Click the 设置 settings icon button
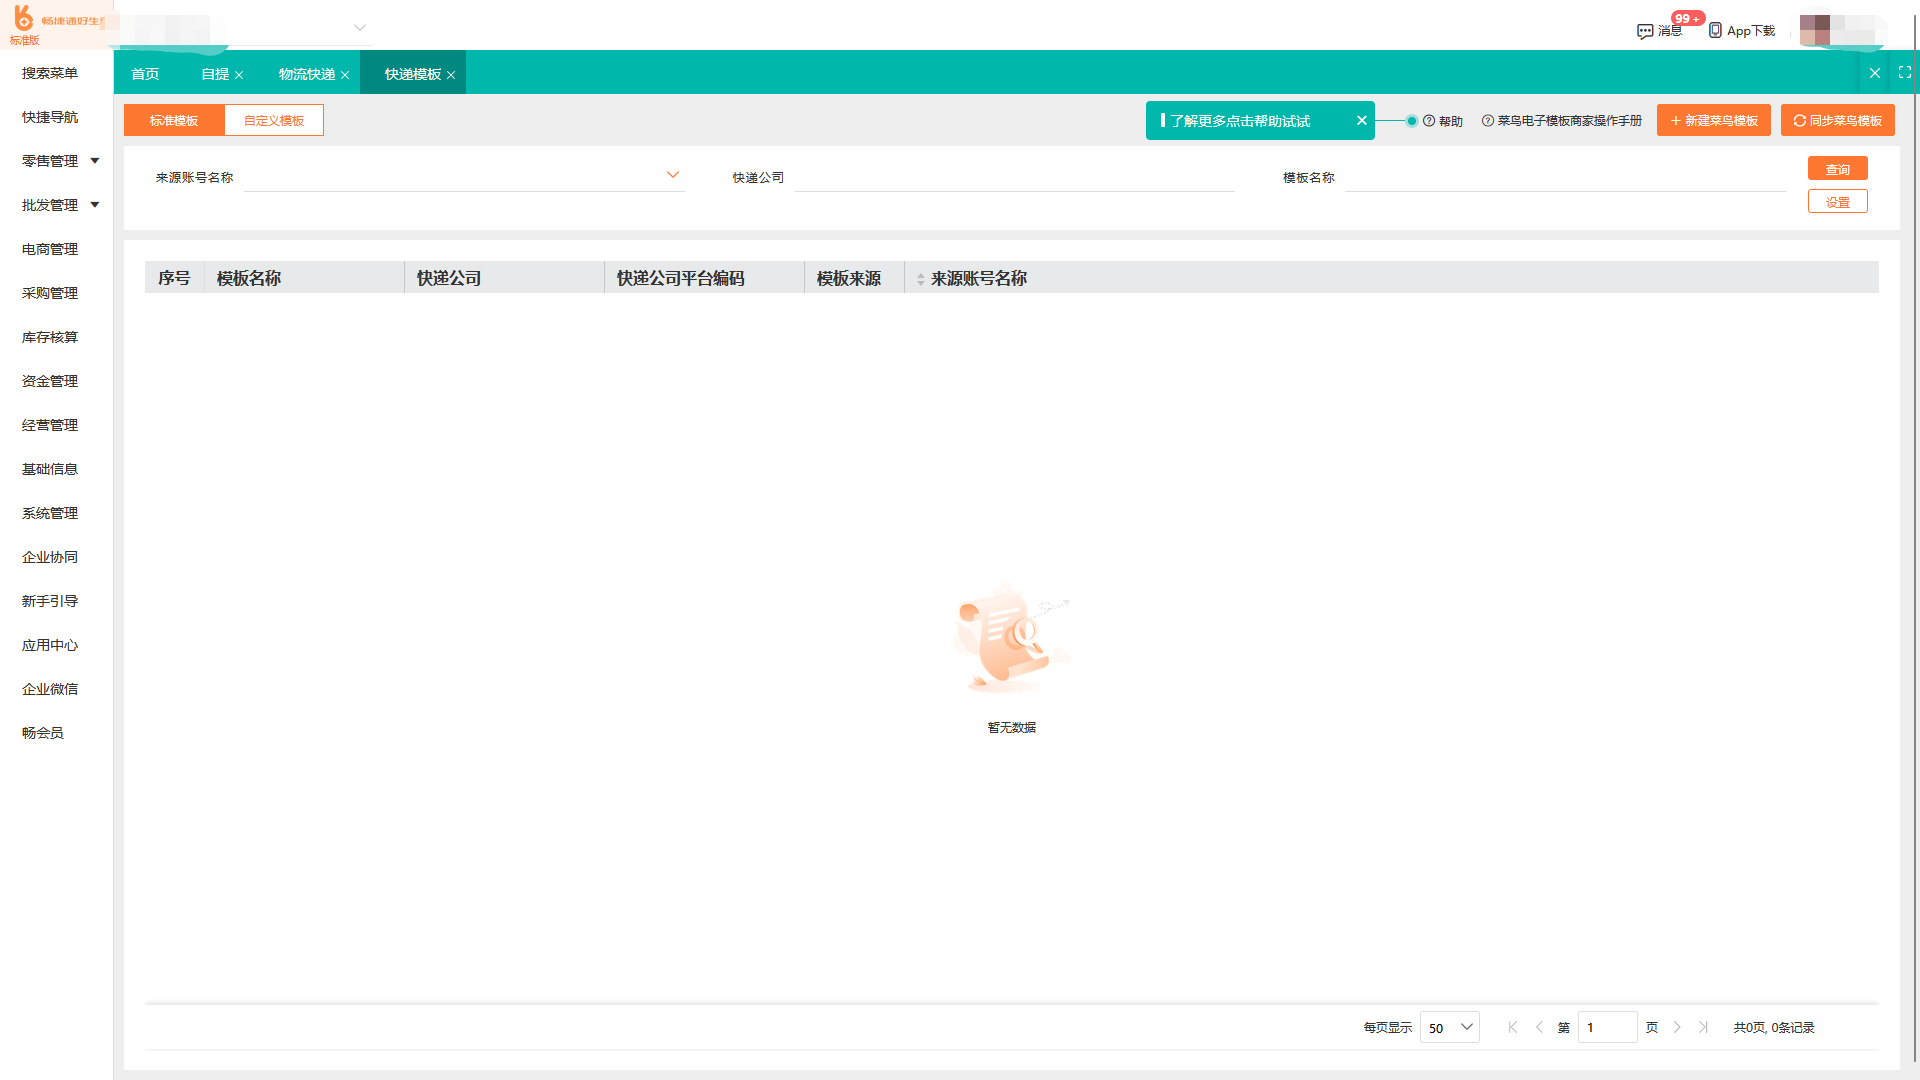This screenshot has width=1920, height=1080. (x=1837, y=202)
